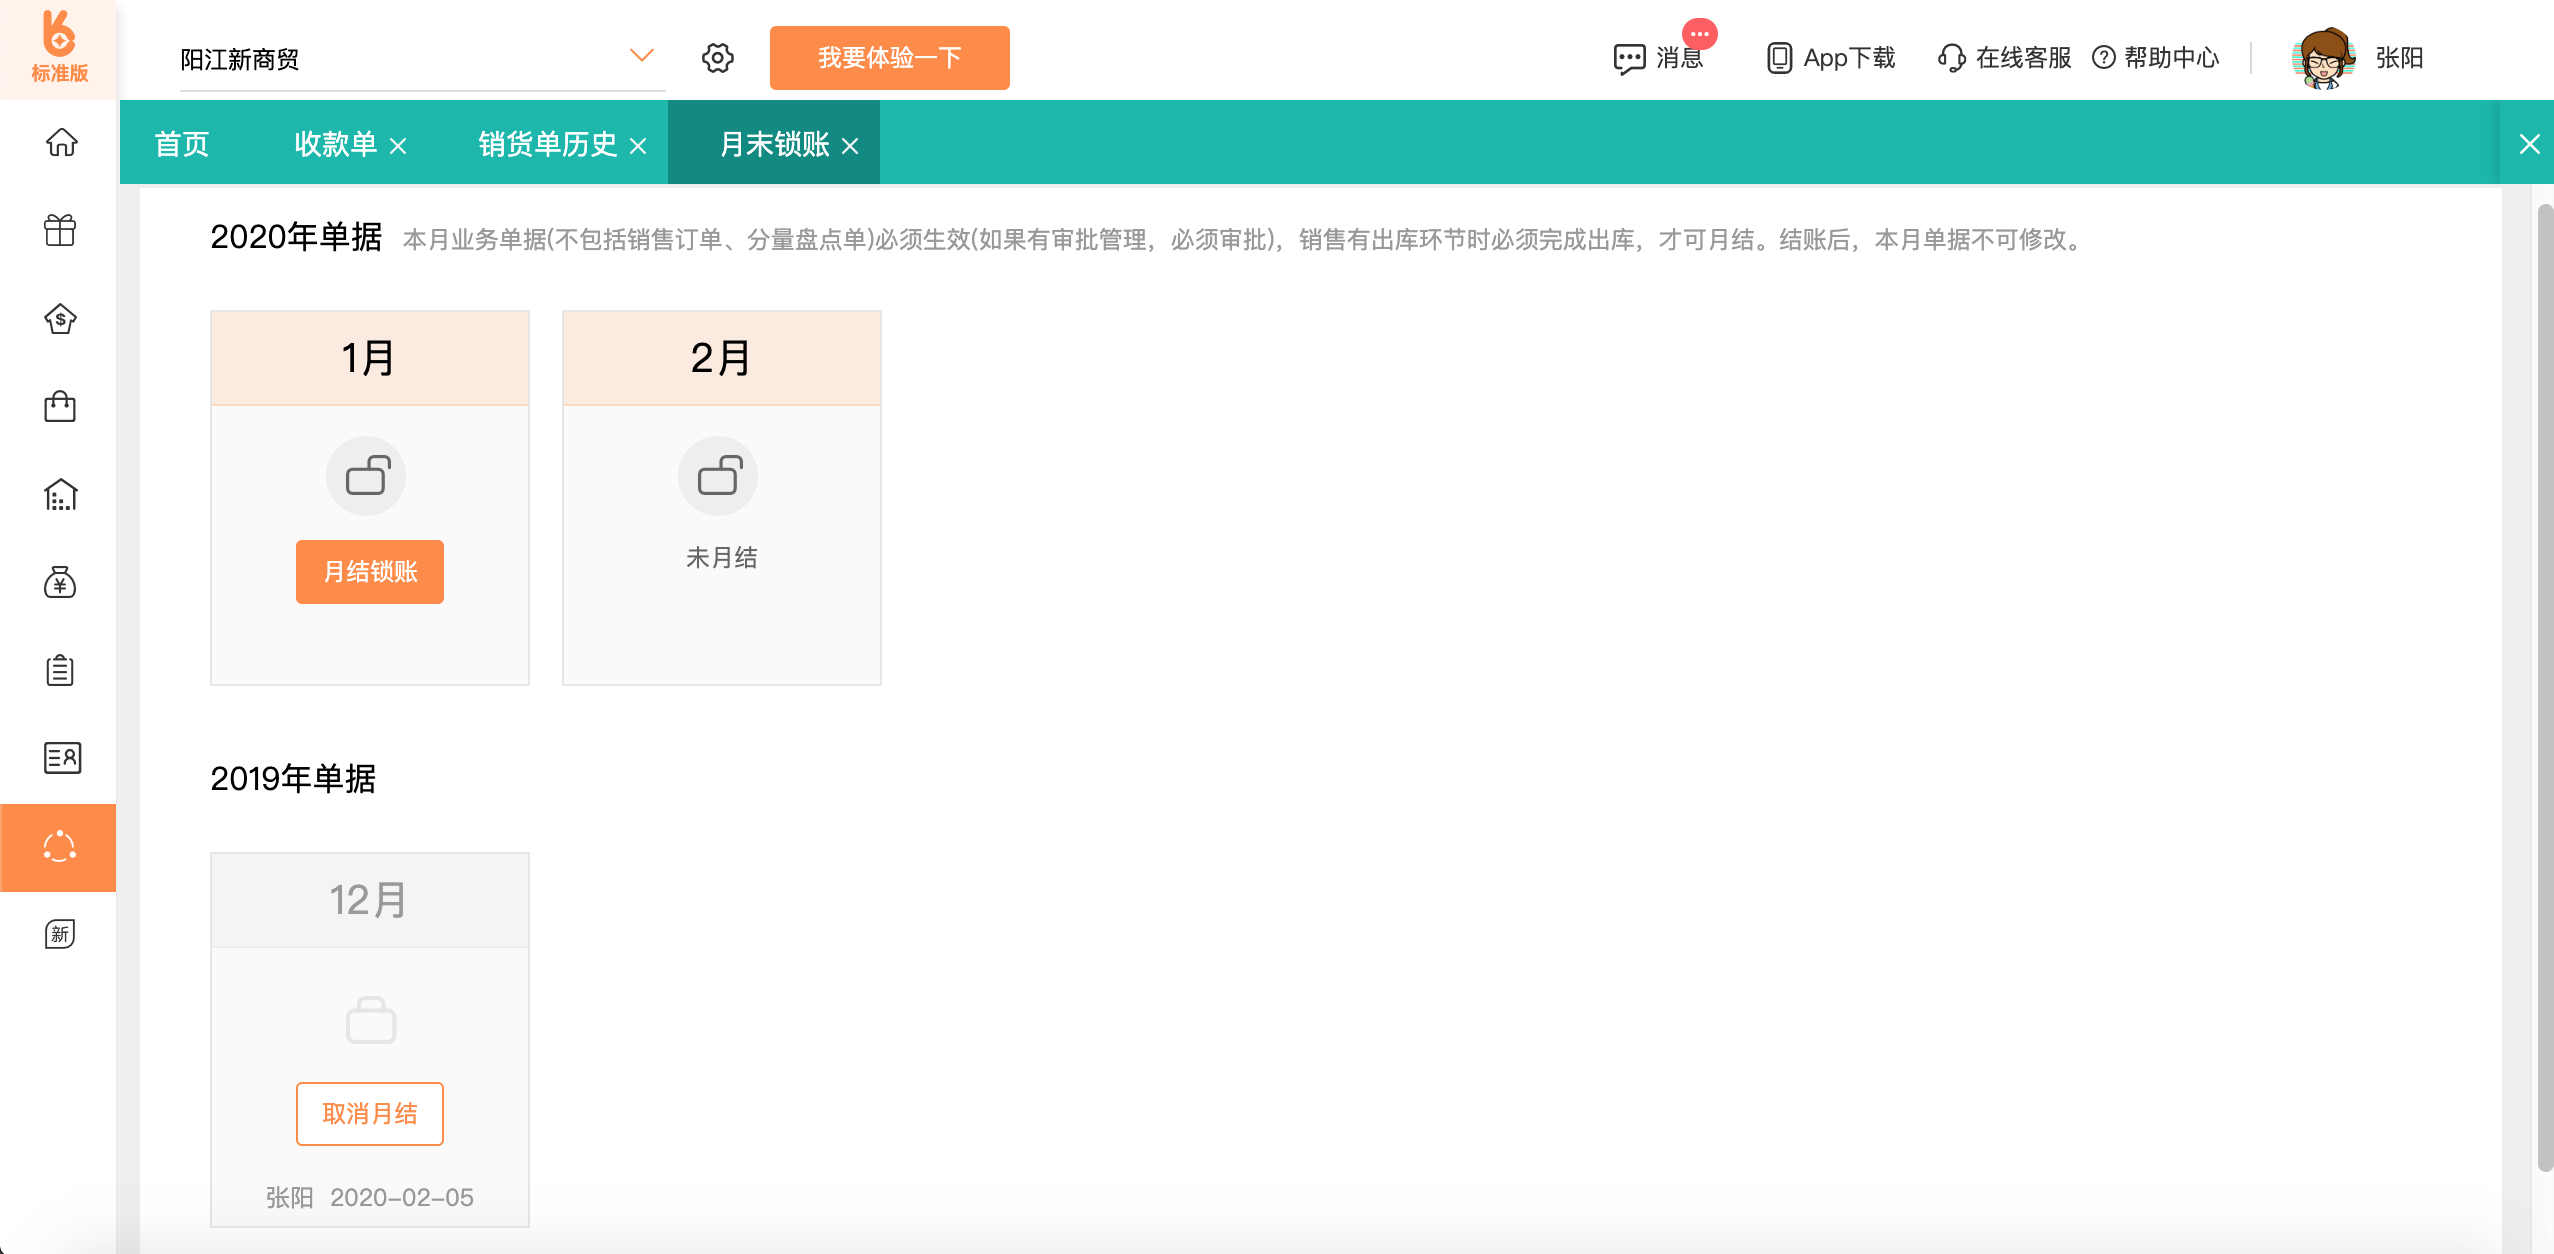Click the 我要体验一下 trial button
Image resolution: width=2554 pixels, height=1254 pixels.
(889, 59)
